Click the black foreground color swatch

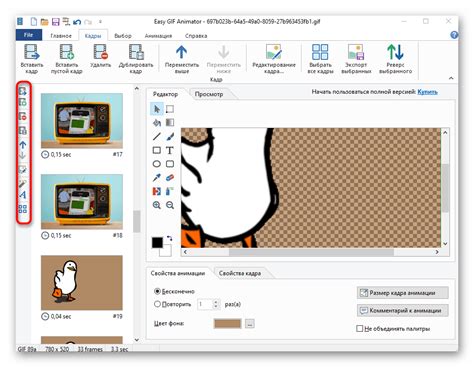[157, 242]
